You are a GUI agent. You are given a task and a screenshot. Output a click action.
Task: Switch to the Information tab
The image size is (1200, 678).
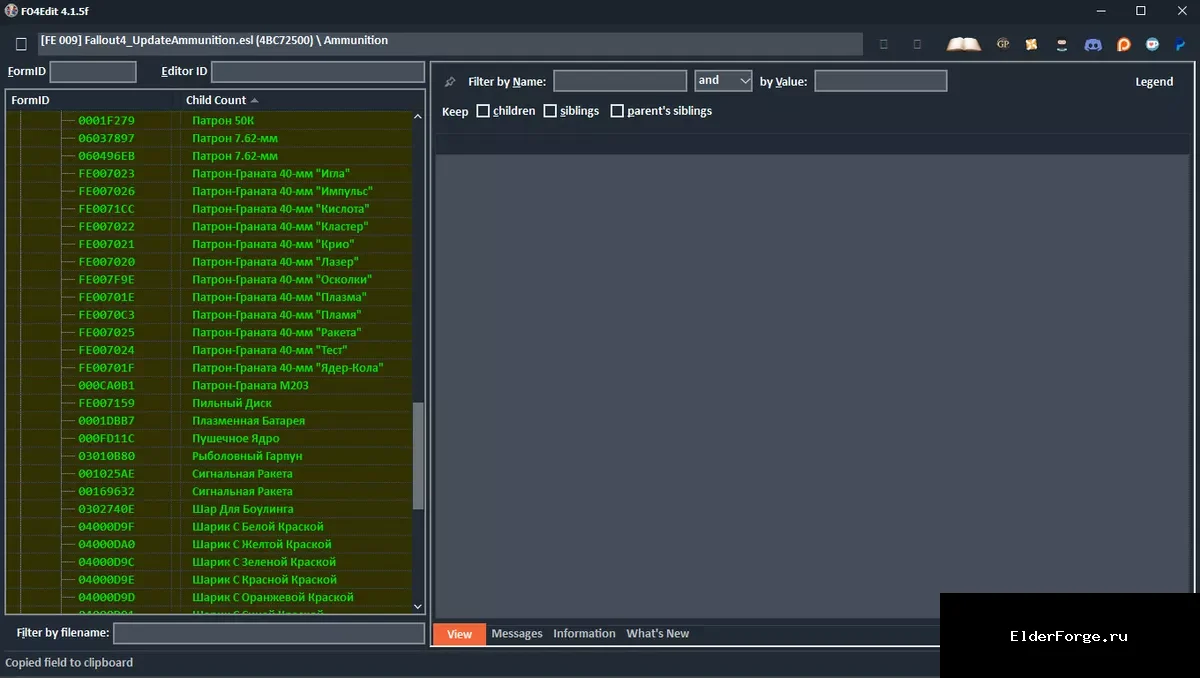584,634
